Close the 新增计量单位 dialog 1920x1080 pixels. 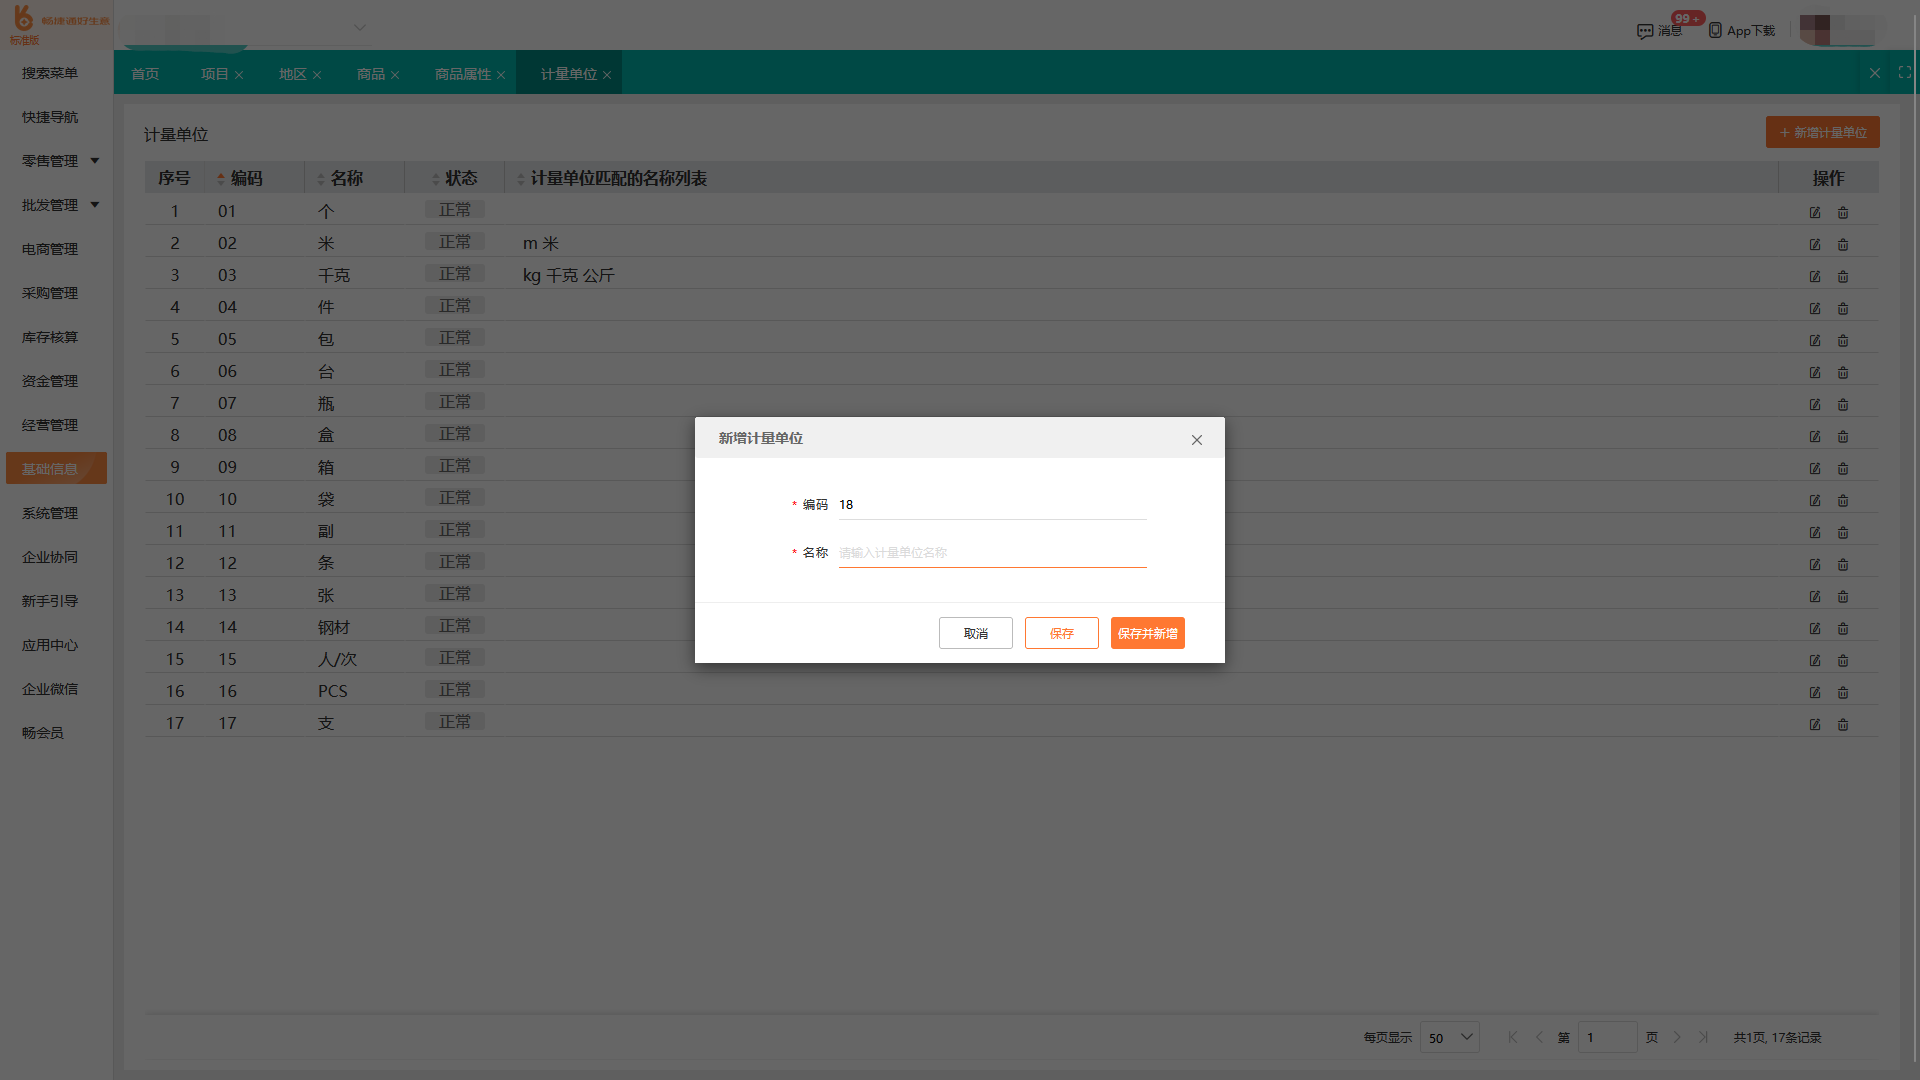coord(1197,440)
